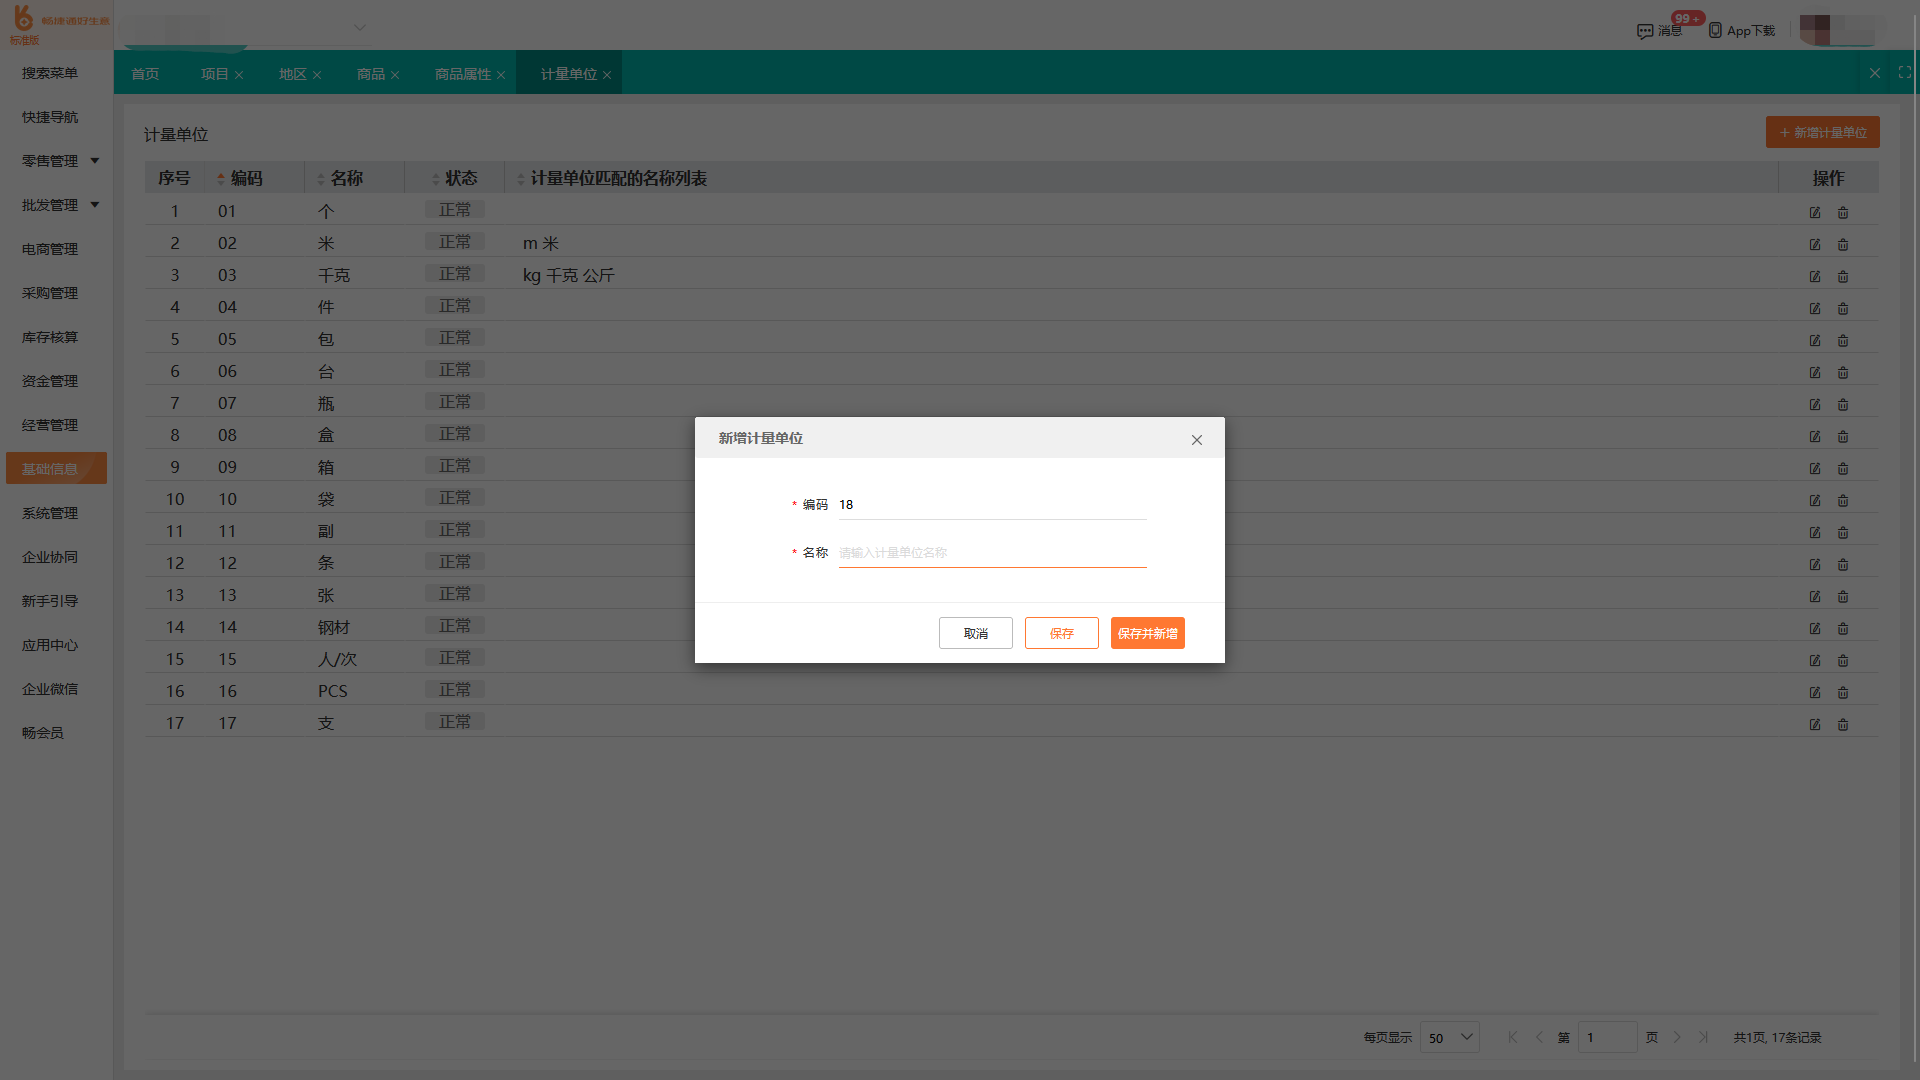Click the delete icon for row 2
This screenshot has height=1080, width=1920.
click(x=1844, y=244)
